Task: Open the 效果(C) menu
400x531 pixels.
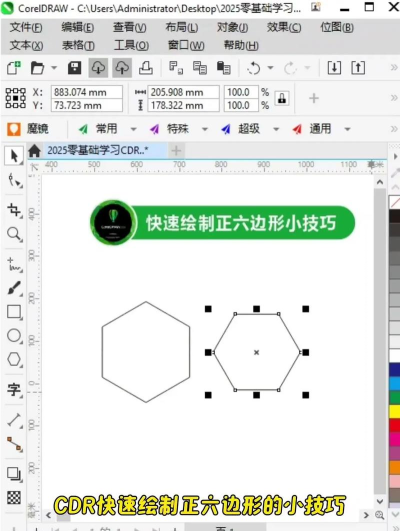Action: [x=284, y=27]
